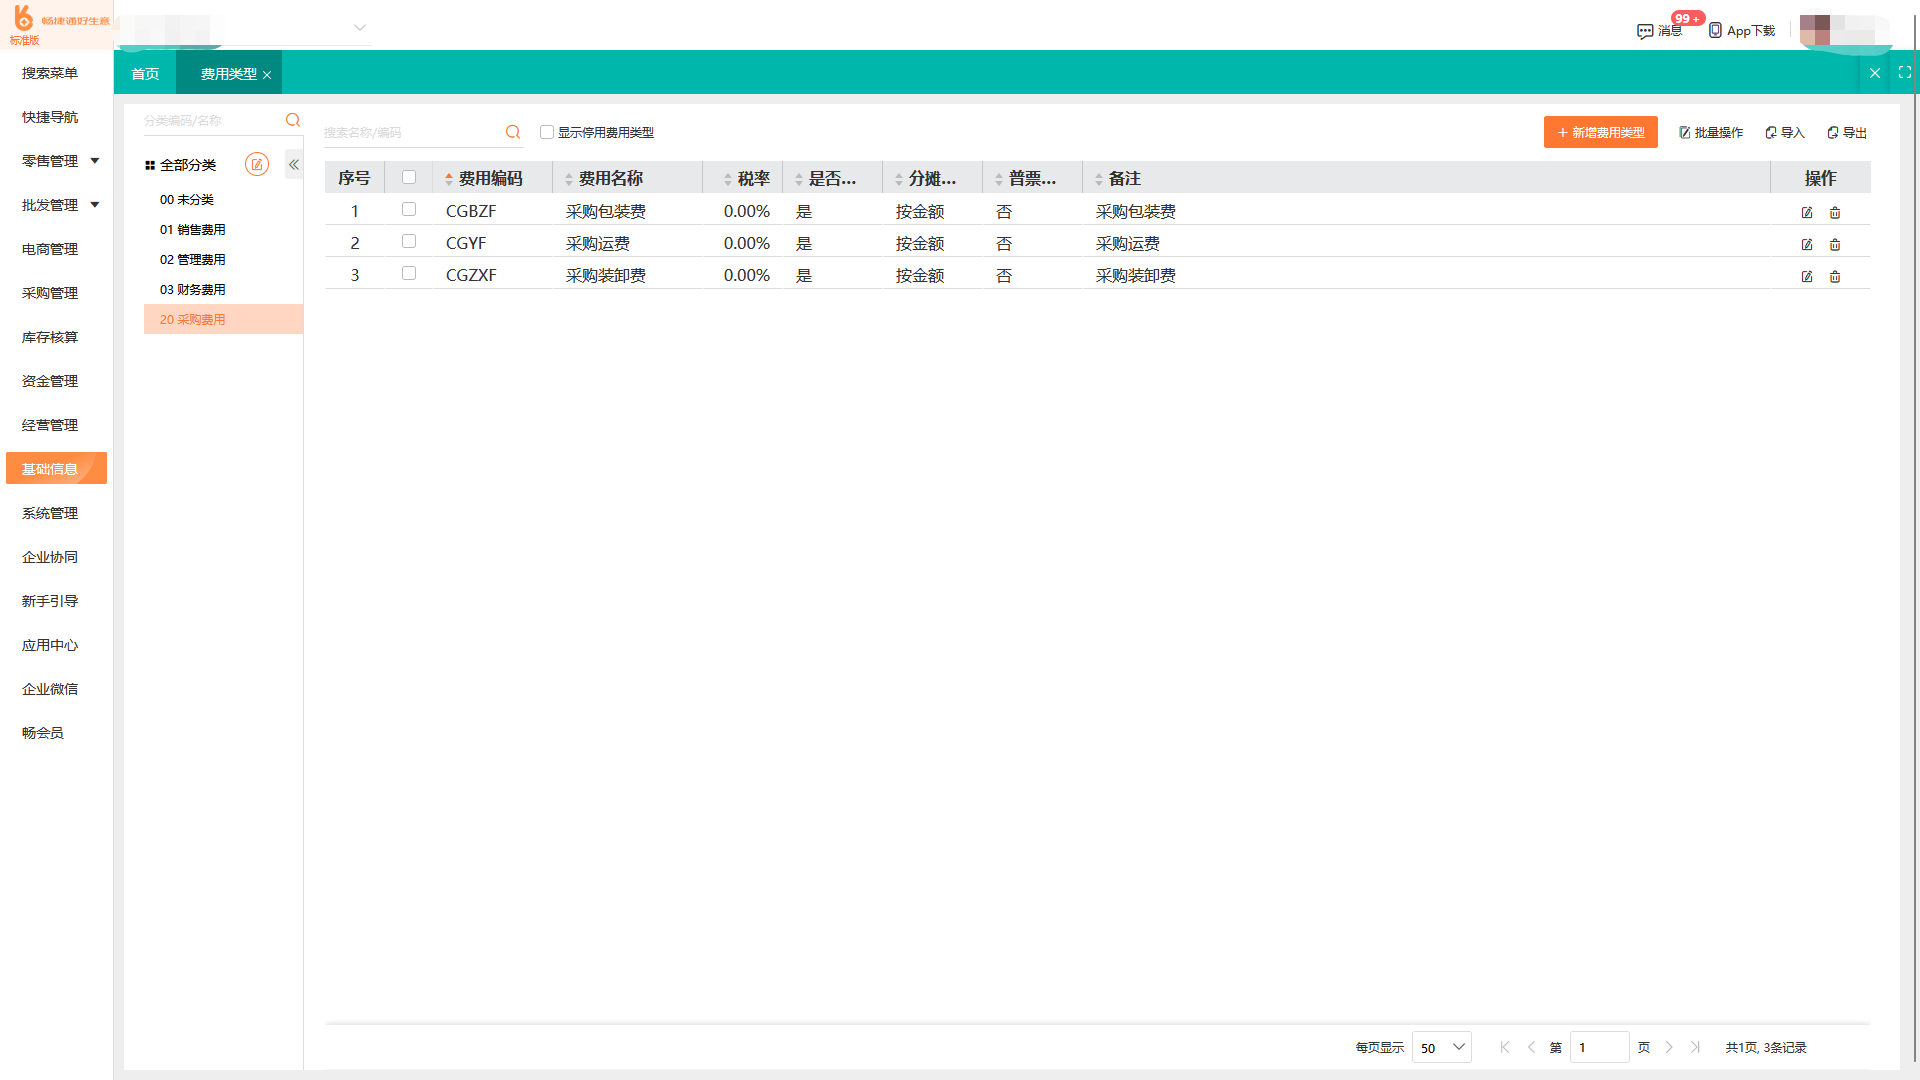Click the delete icon for 采购装卸费
Screen dimensions: 1920x1080
click(x=1836, y=274)
